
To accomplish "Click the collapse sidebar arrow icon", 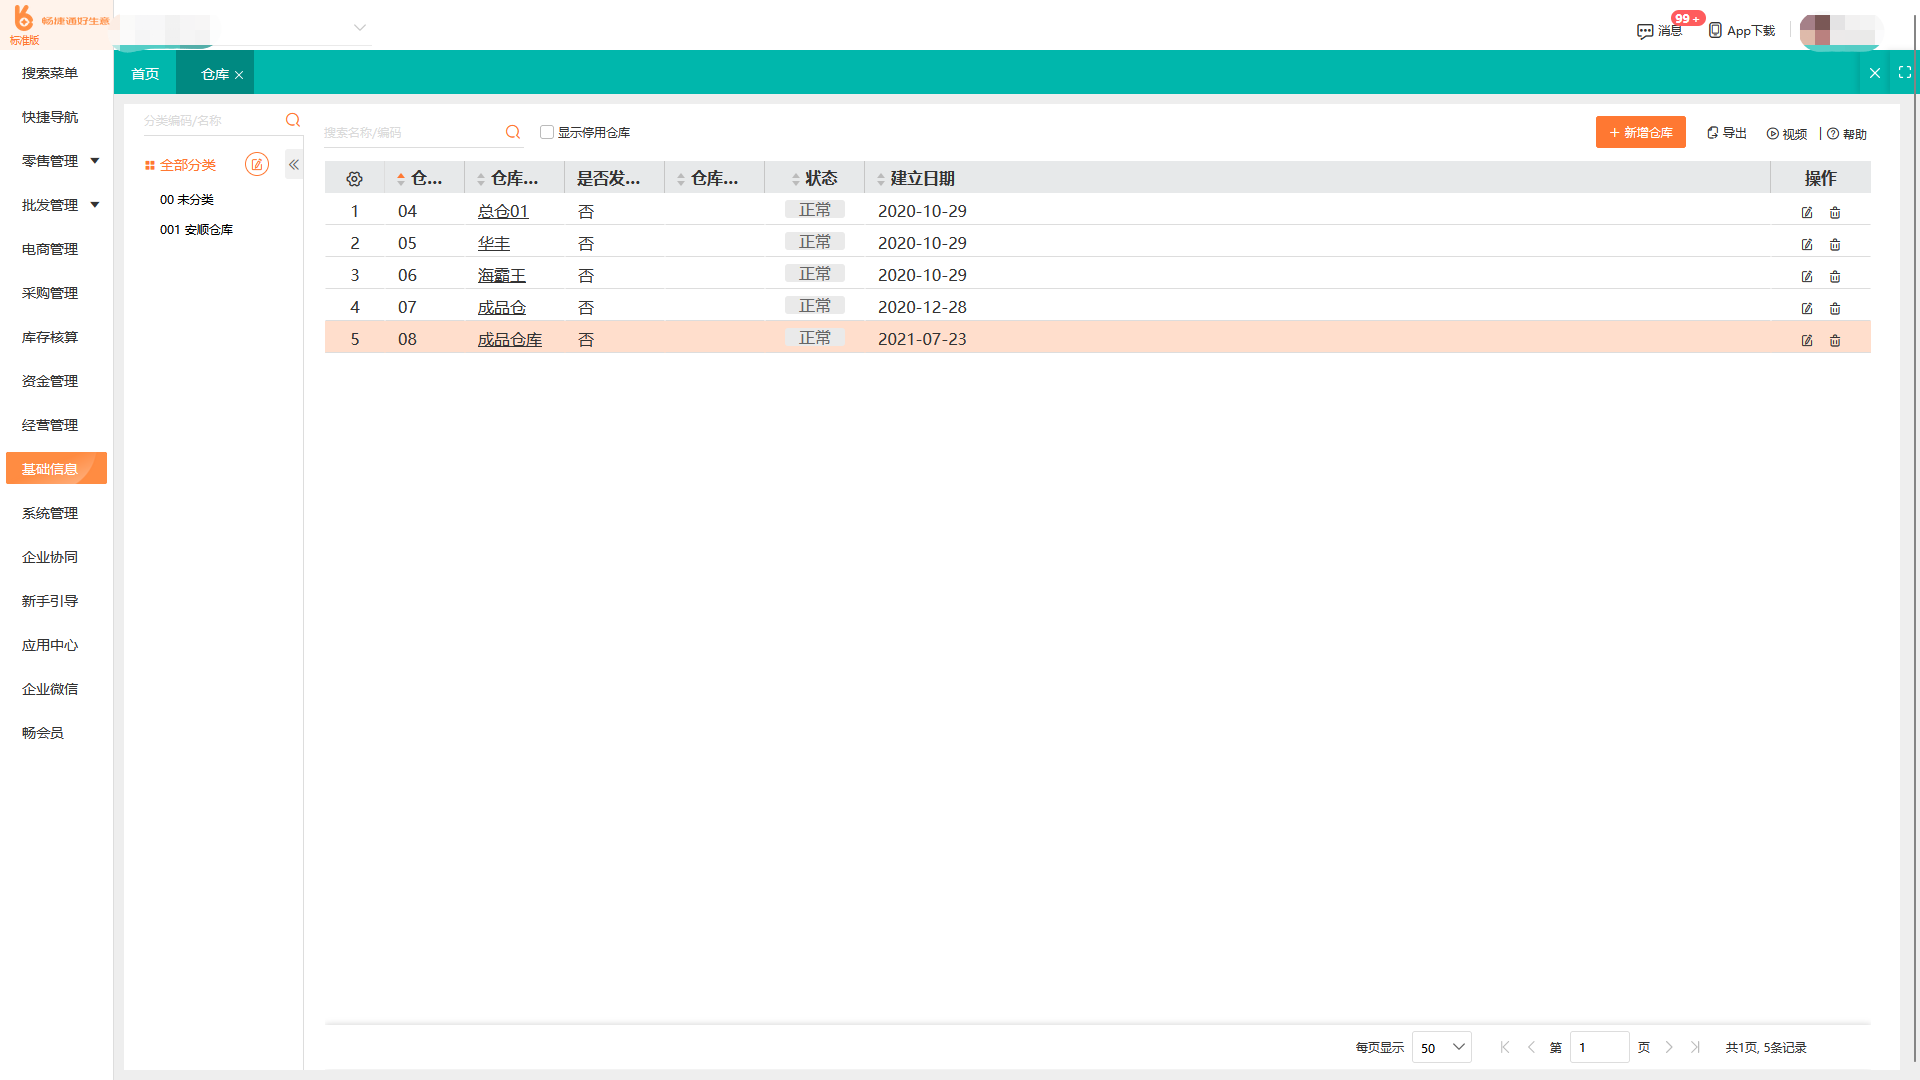I will 294,164.
